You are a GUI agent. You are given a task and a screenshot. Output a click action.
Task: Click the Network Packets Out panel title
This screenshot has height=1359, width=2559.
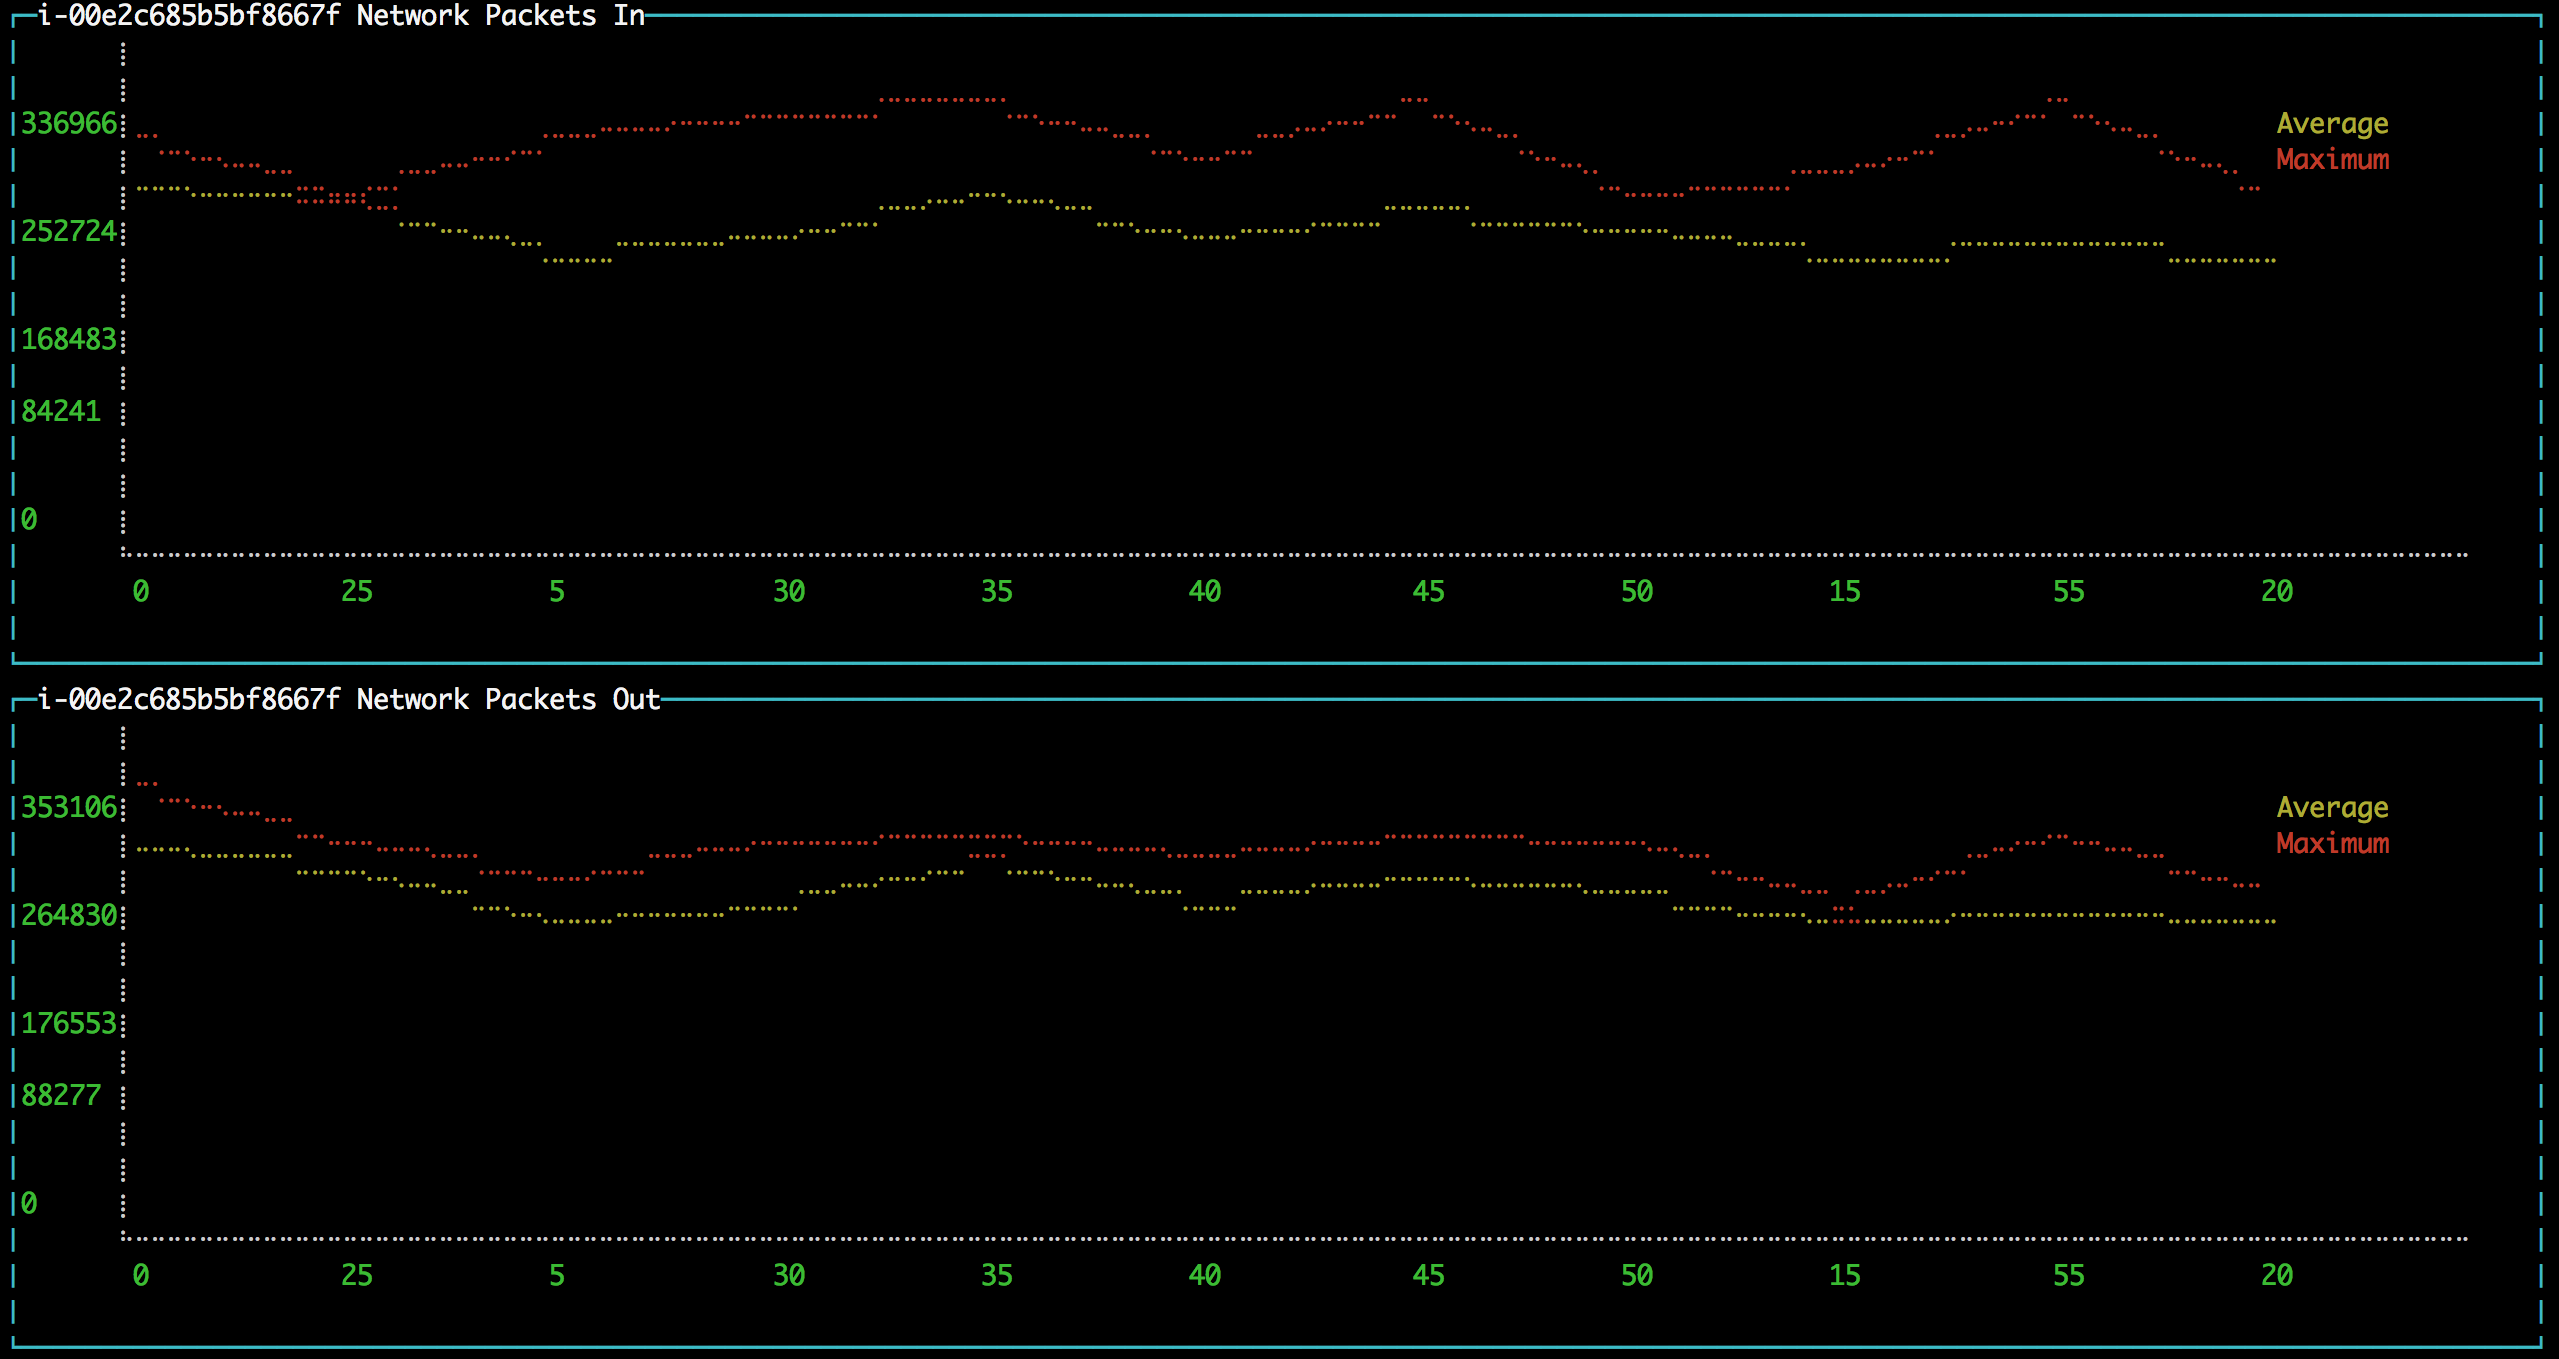[x=349, y=699]
